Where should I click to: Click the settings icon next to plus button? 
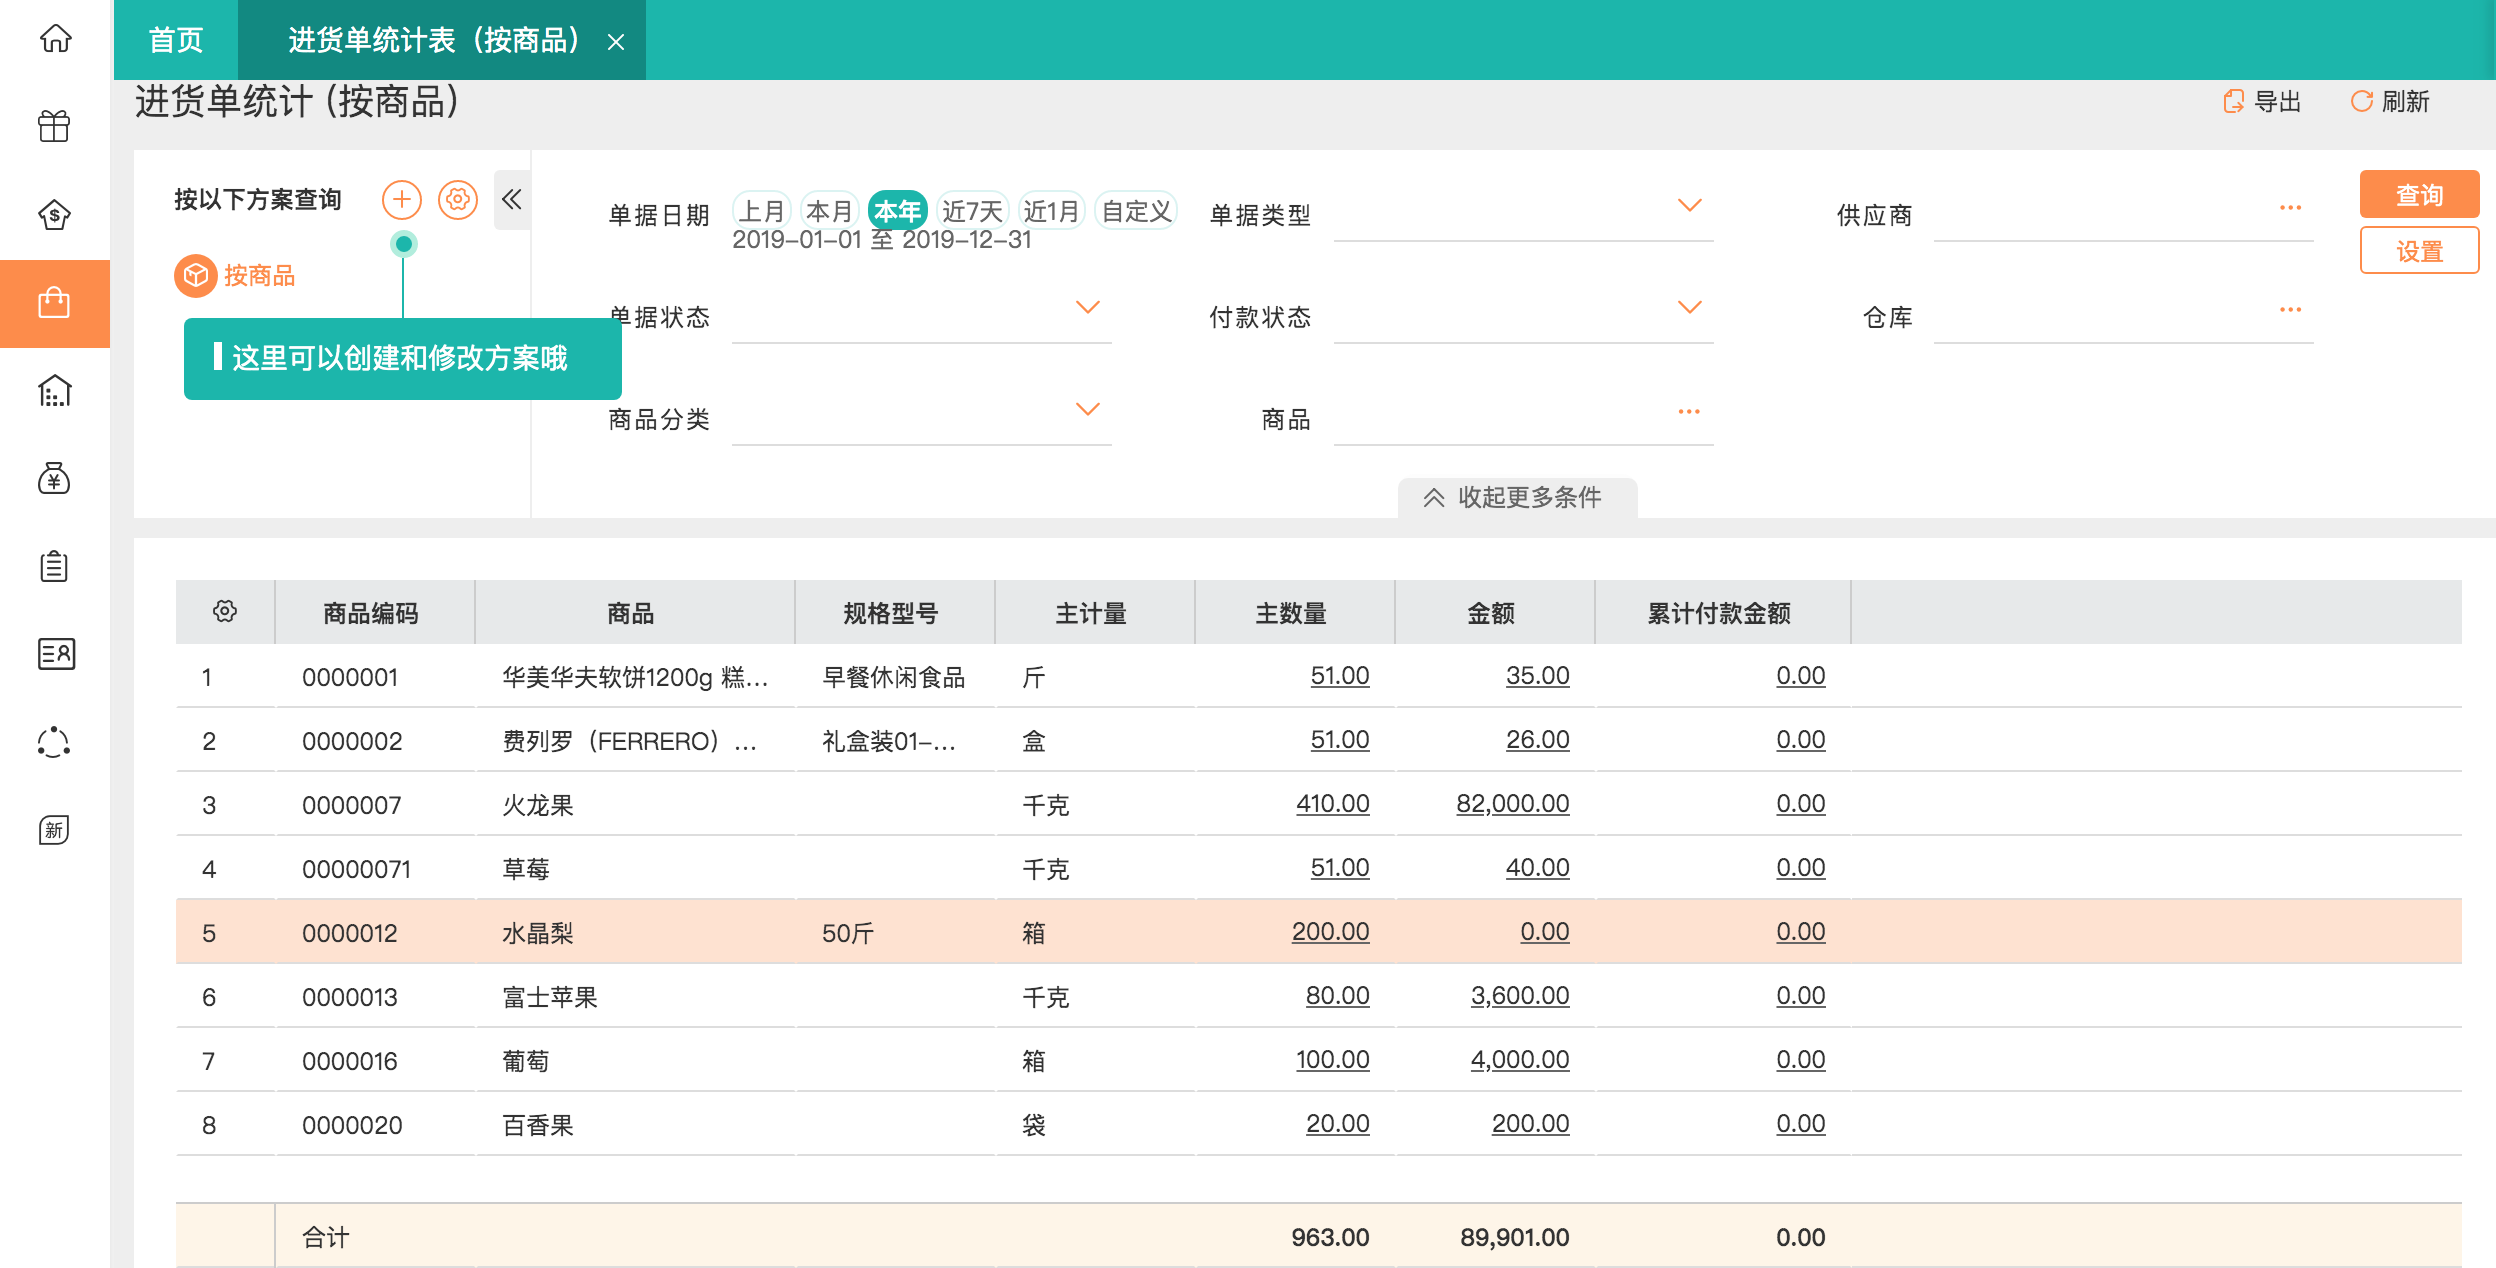coord(459,199)
